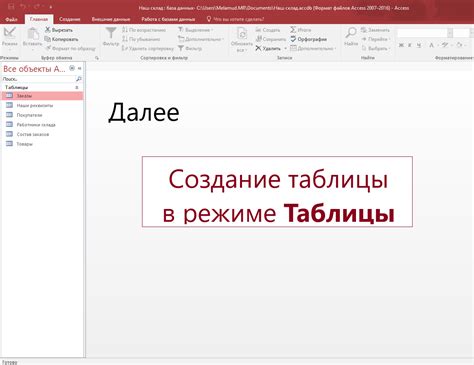Open quick access toolbar customize arrow
This screenshot has width=474, height=365.
51,7
